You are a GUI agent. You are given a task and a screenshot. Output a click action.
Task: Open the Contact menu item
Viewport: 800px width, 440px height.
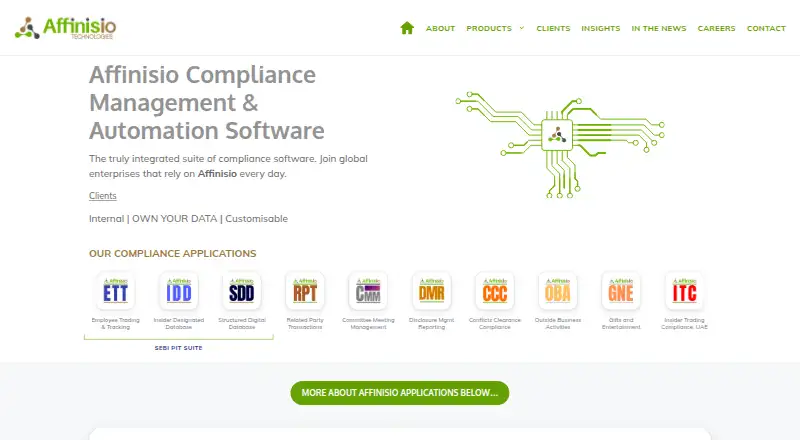(x=766, y=29)
